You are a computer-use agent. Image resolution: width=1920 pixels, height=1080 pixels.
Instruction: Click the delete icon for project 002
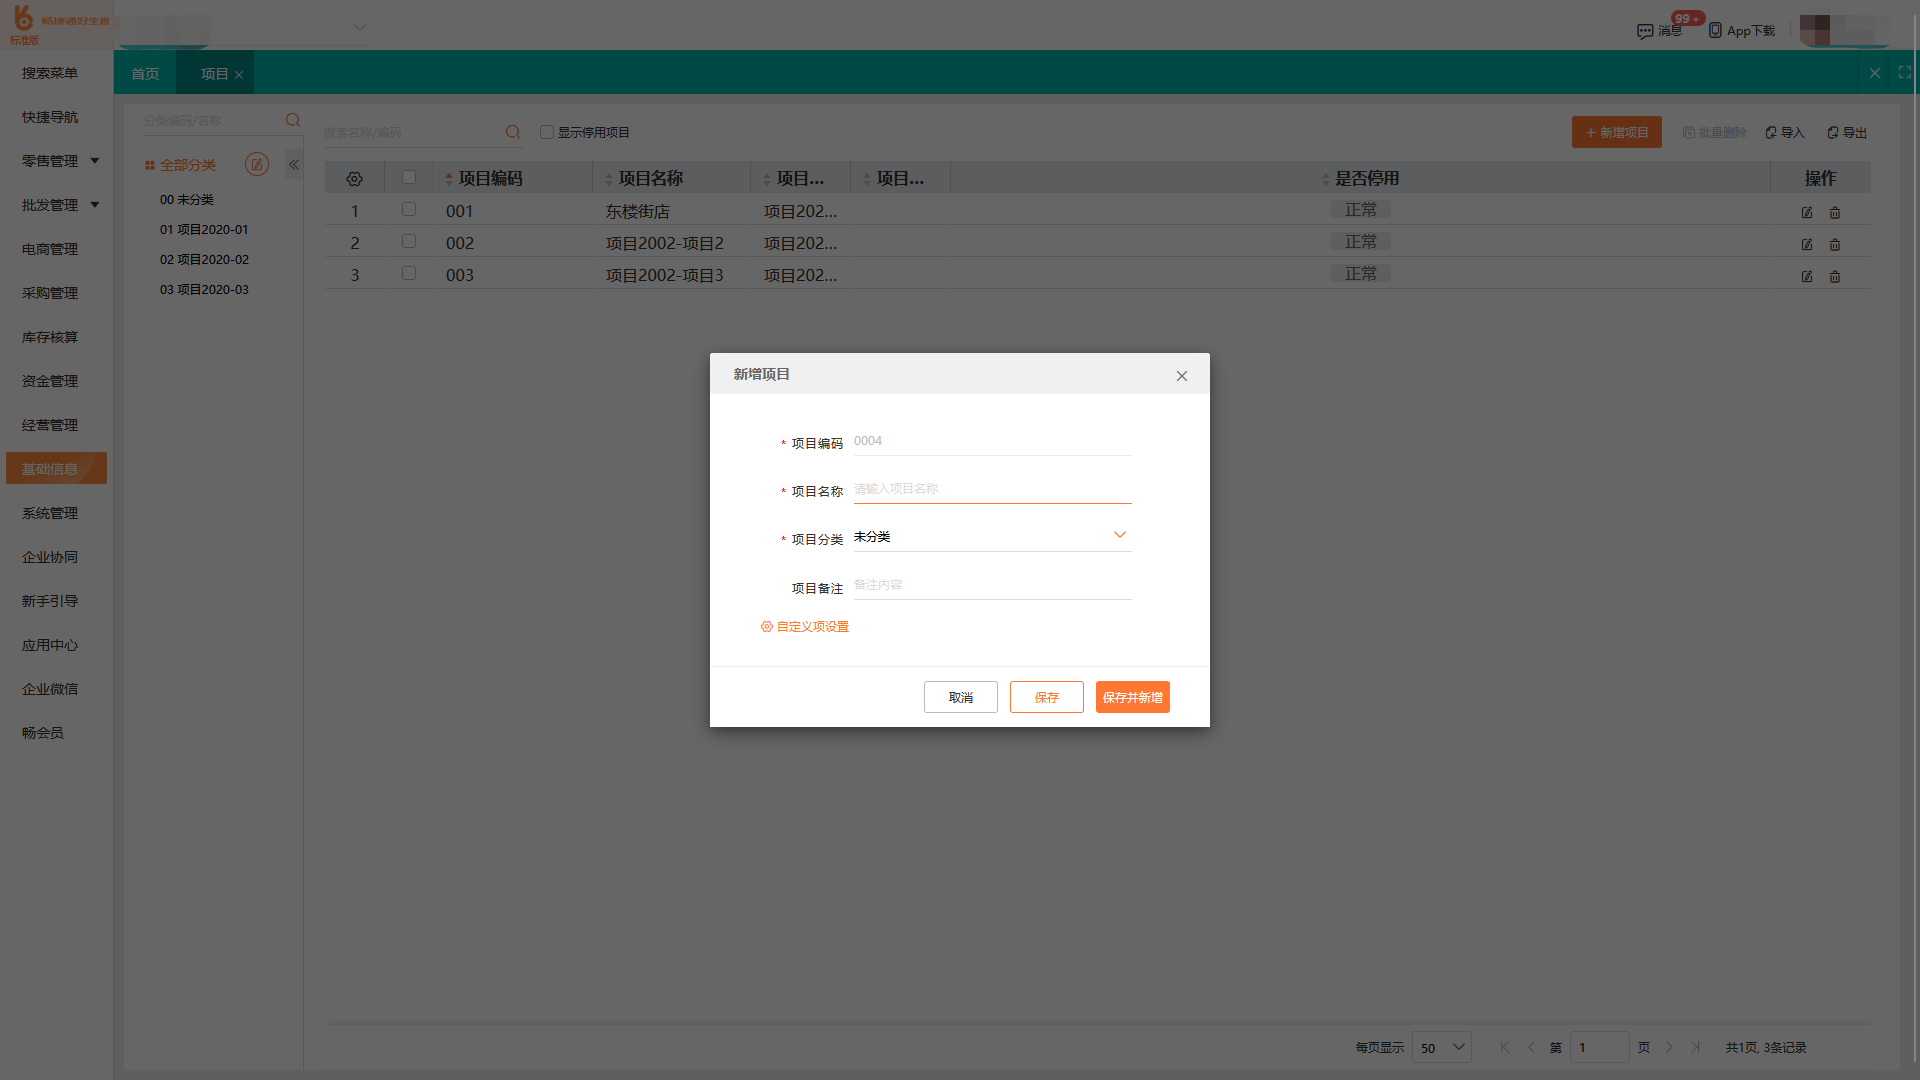point(1836,244)
